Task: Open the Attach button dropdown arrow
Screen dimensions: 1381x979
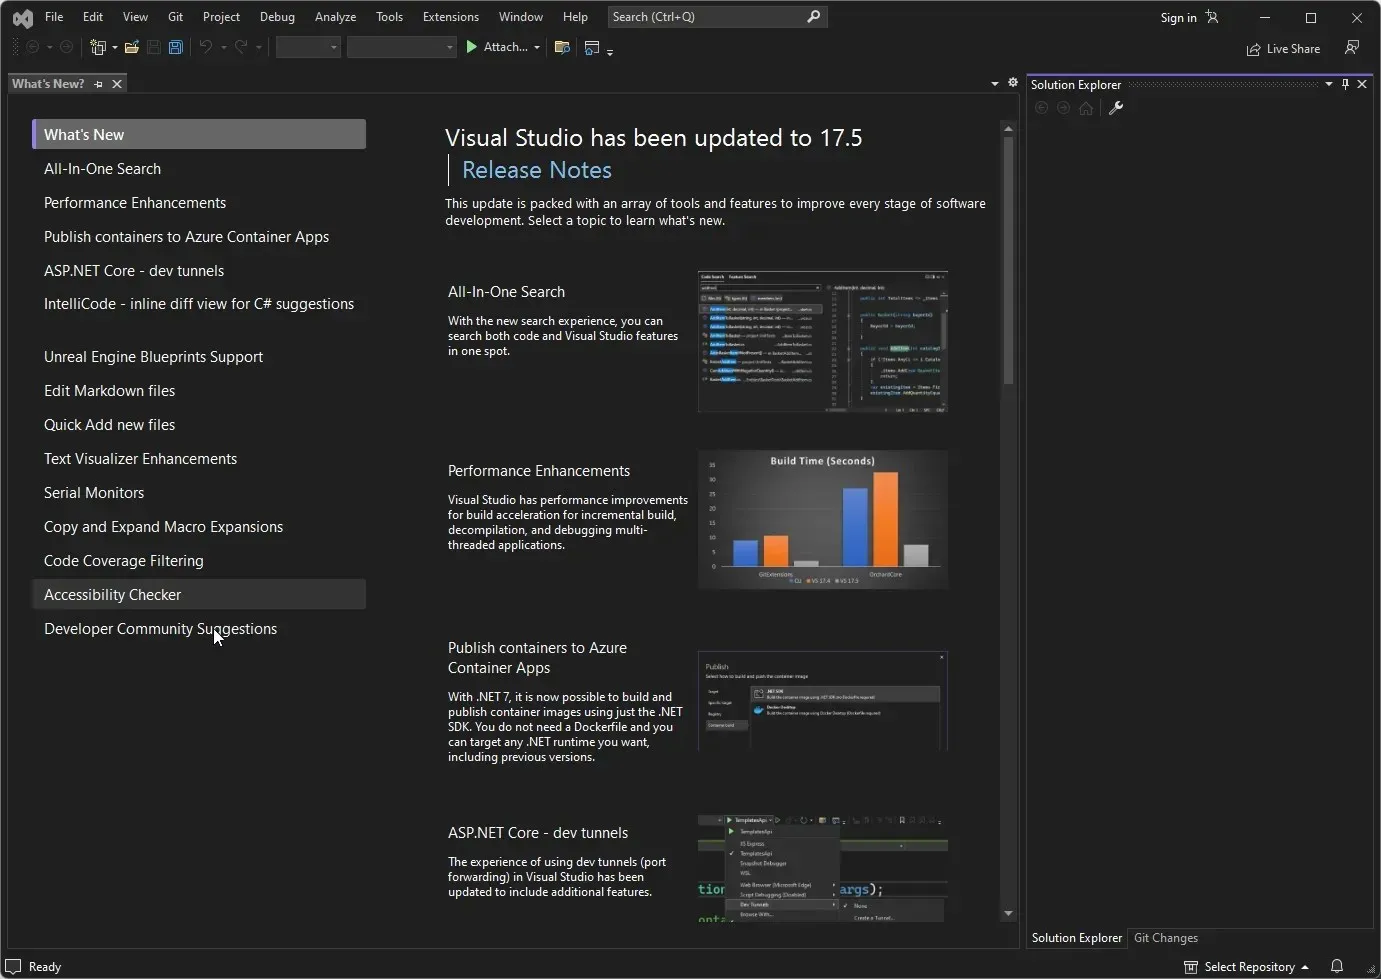Action: point(537,47)
